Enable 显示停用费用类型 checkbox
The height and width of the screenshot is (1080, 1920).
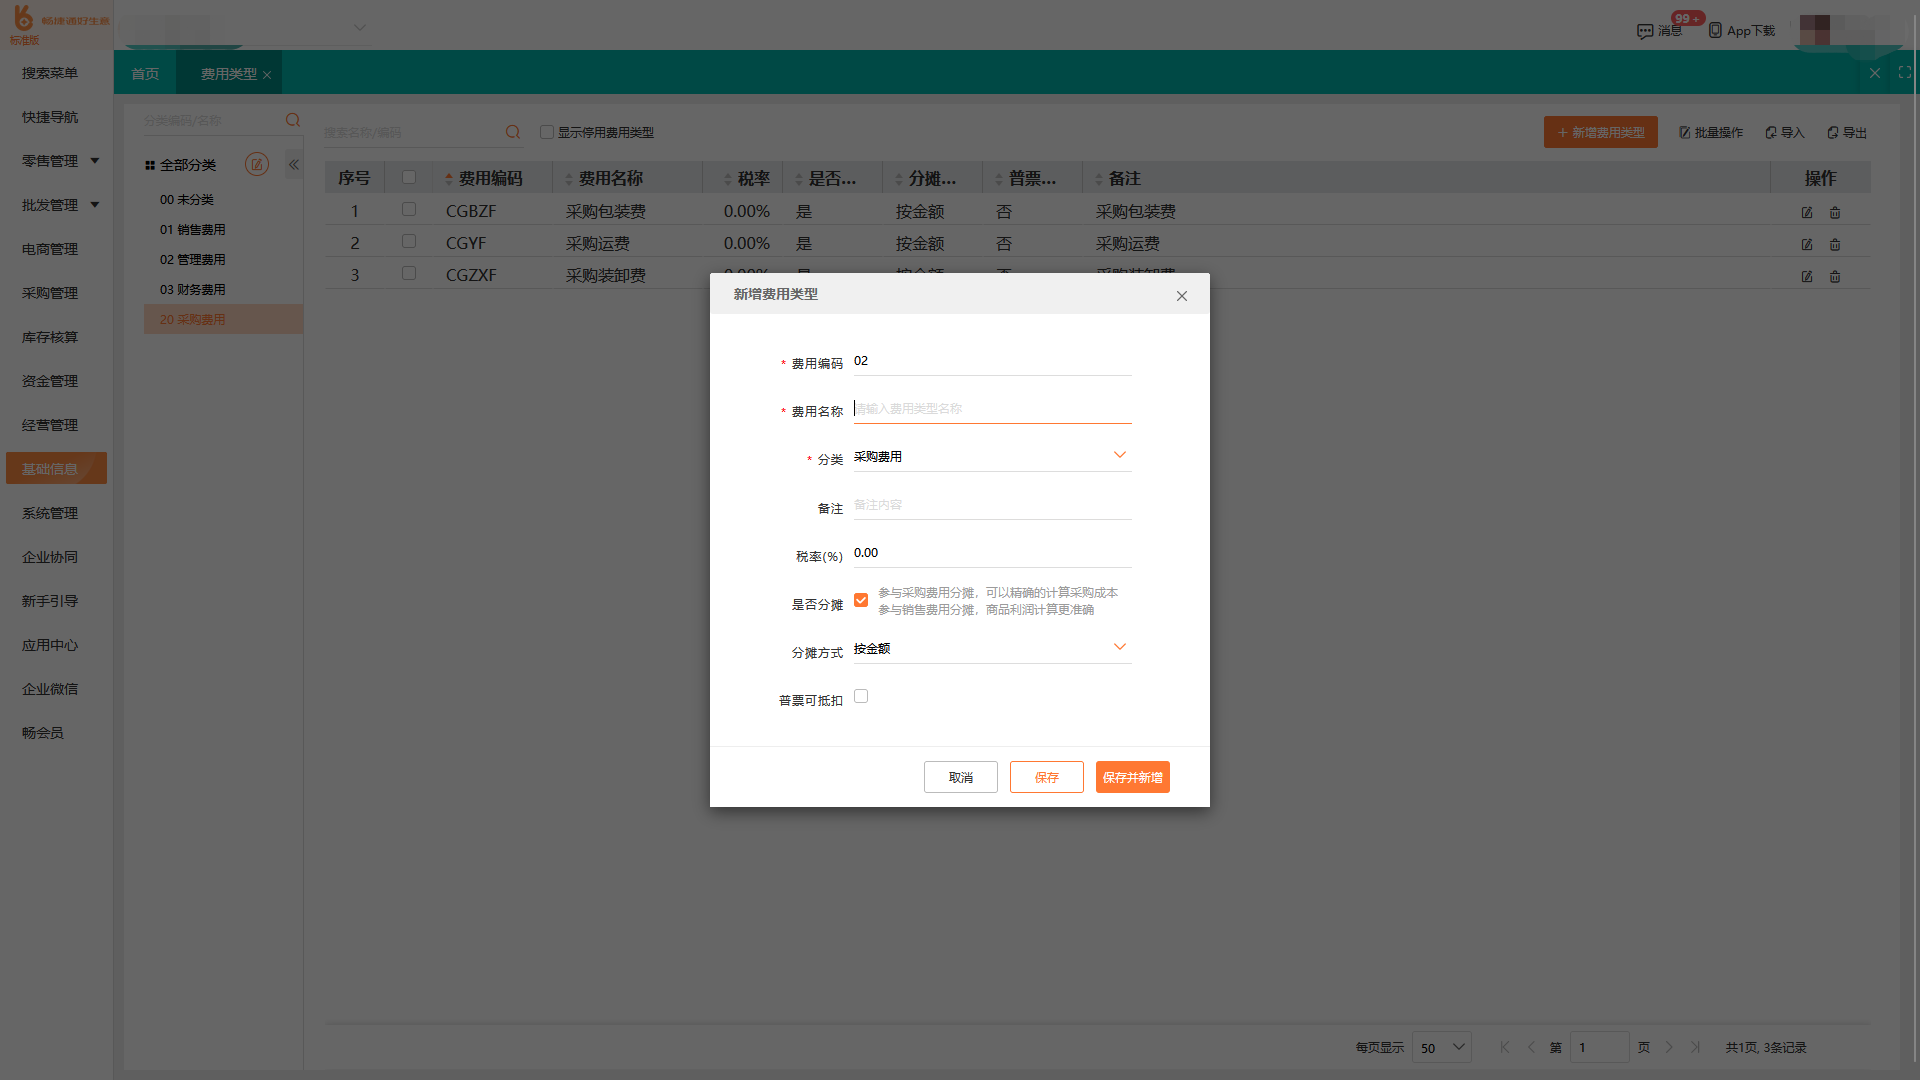tap(546, 132)
